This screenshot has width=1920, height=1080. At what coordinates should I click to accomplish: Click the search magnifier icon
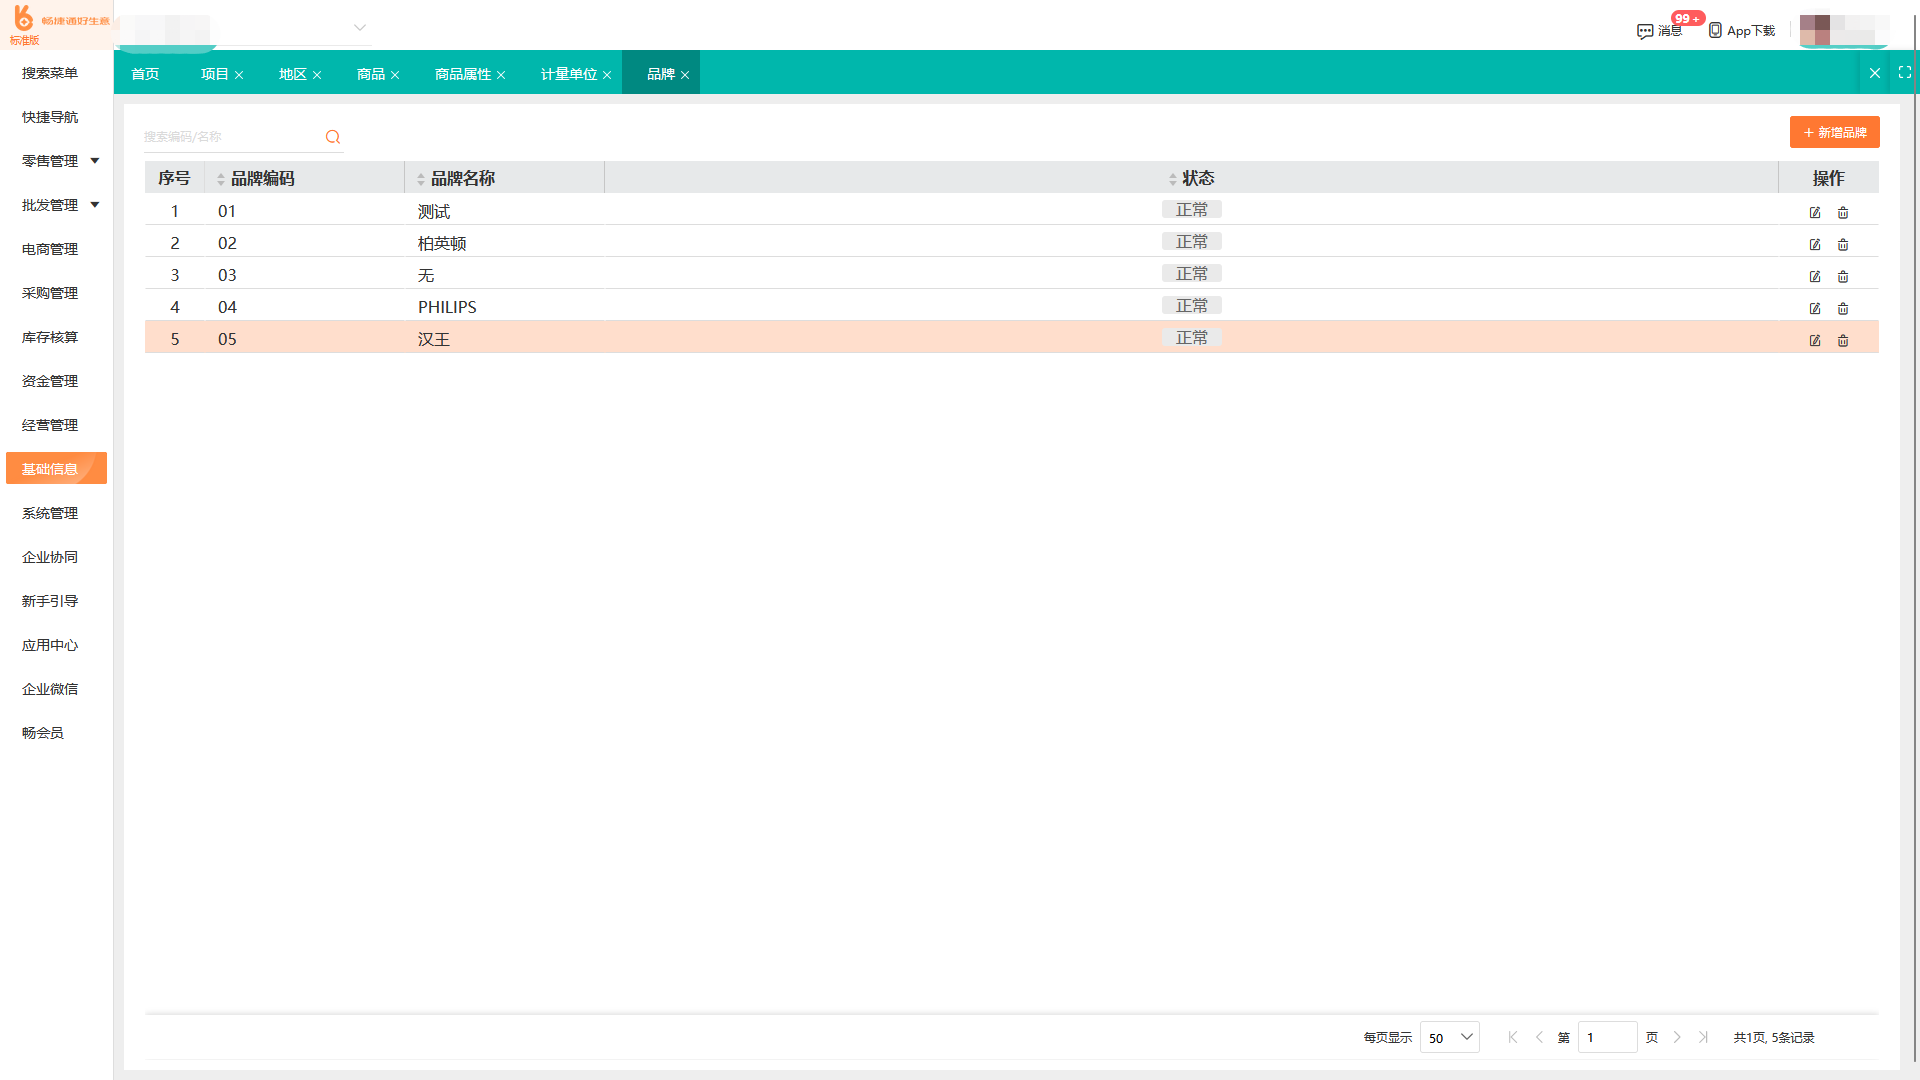(x=334, y=137)
